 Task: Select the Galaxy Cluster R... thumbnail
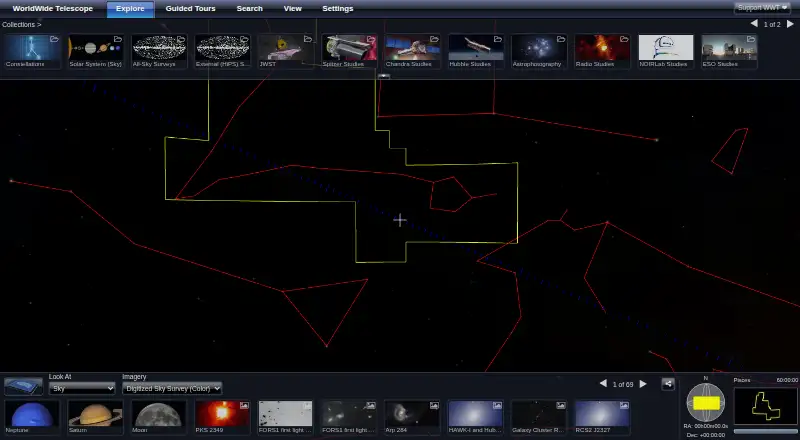click(x=539, y=417)
